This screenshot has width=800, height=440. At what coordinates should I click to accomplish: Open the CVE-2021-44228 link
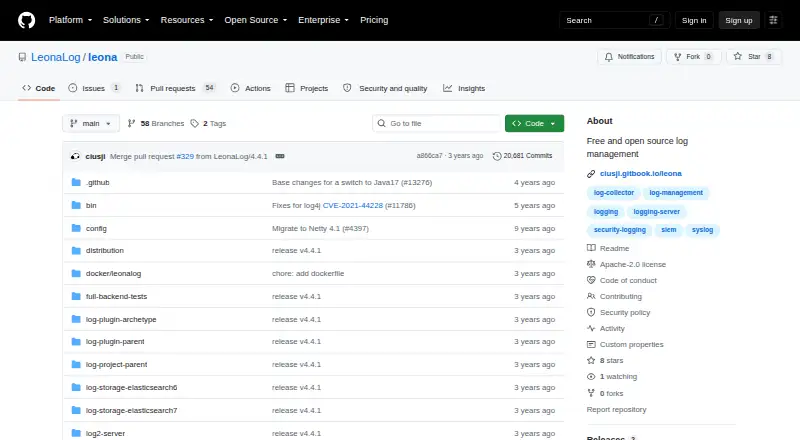pyautogui.click(x=353, y=205)
